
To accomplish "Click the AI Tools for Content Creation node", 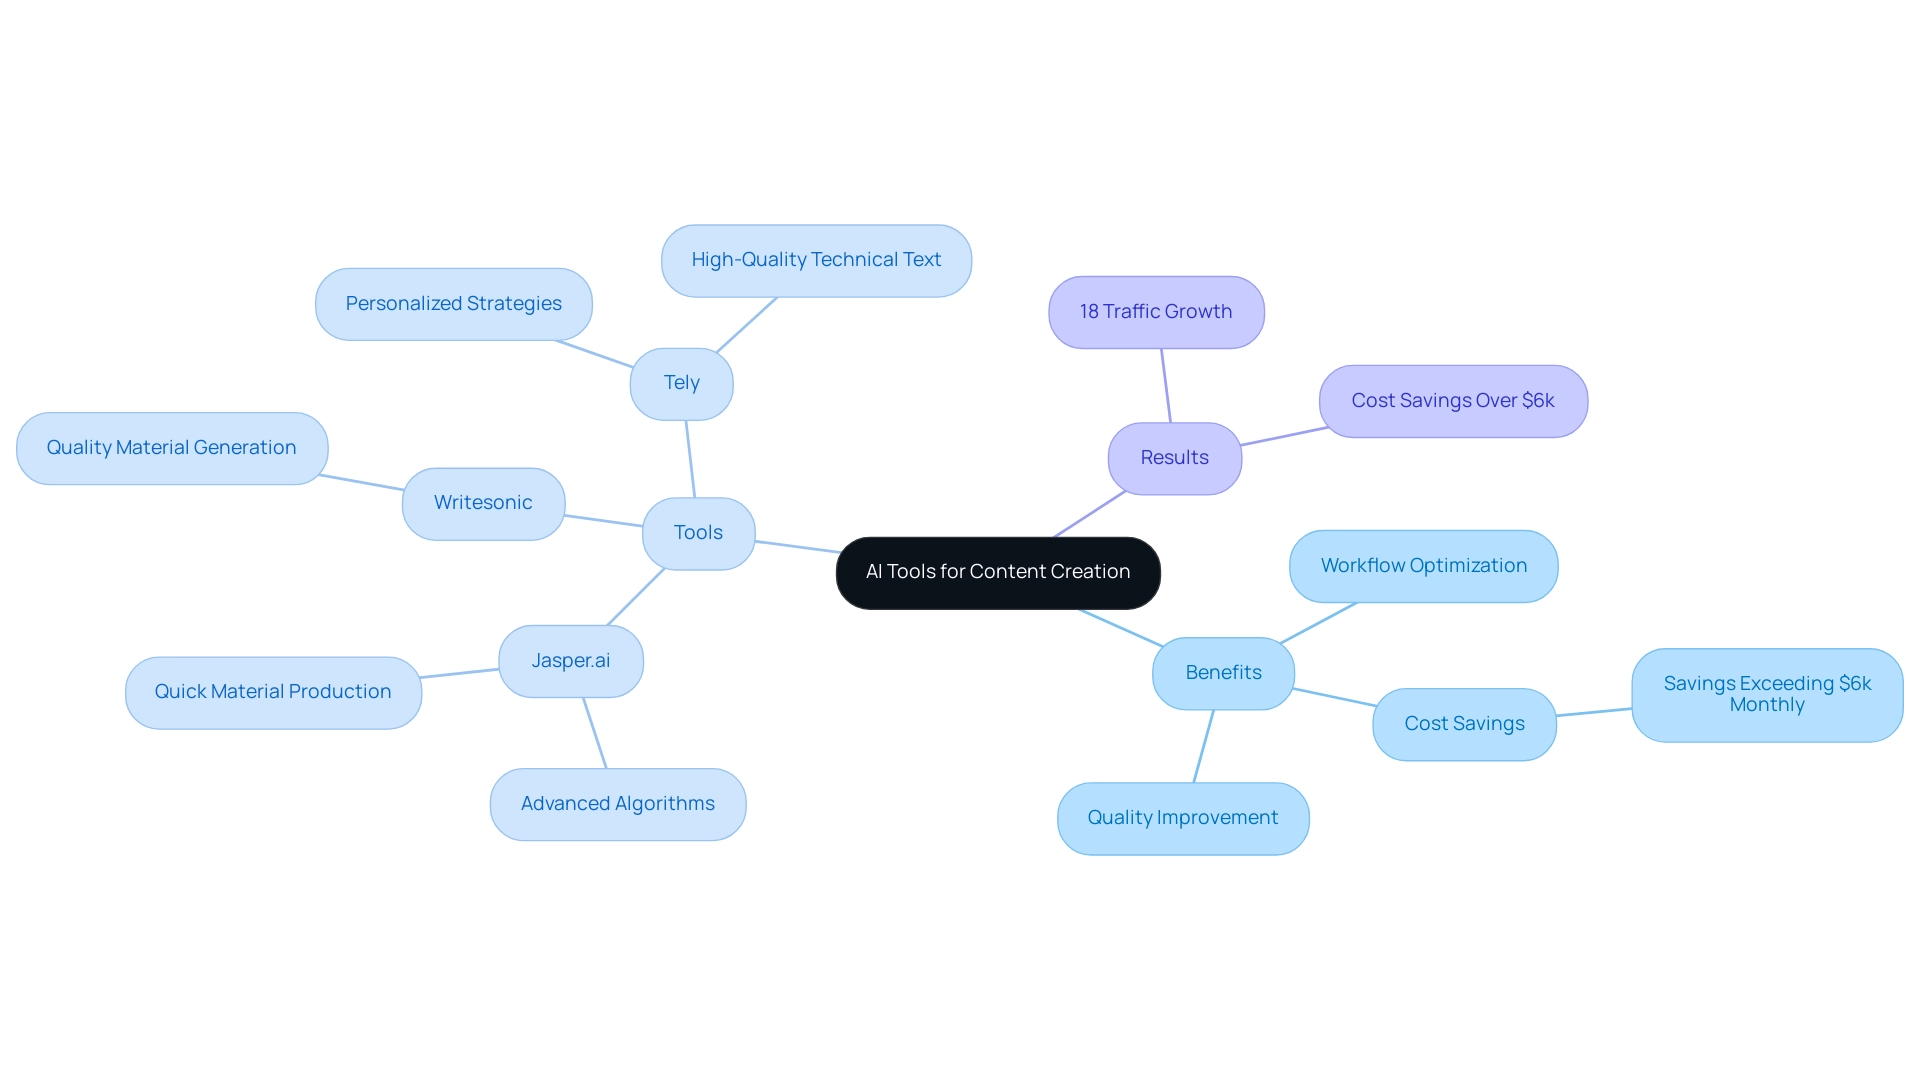I will tap(996, 571).
